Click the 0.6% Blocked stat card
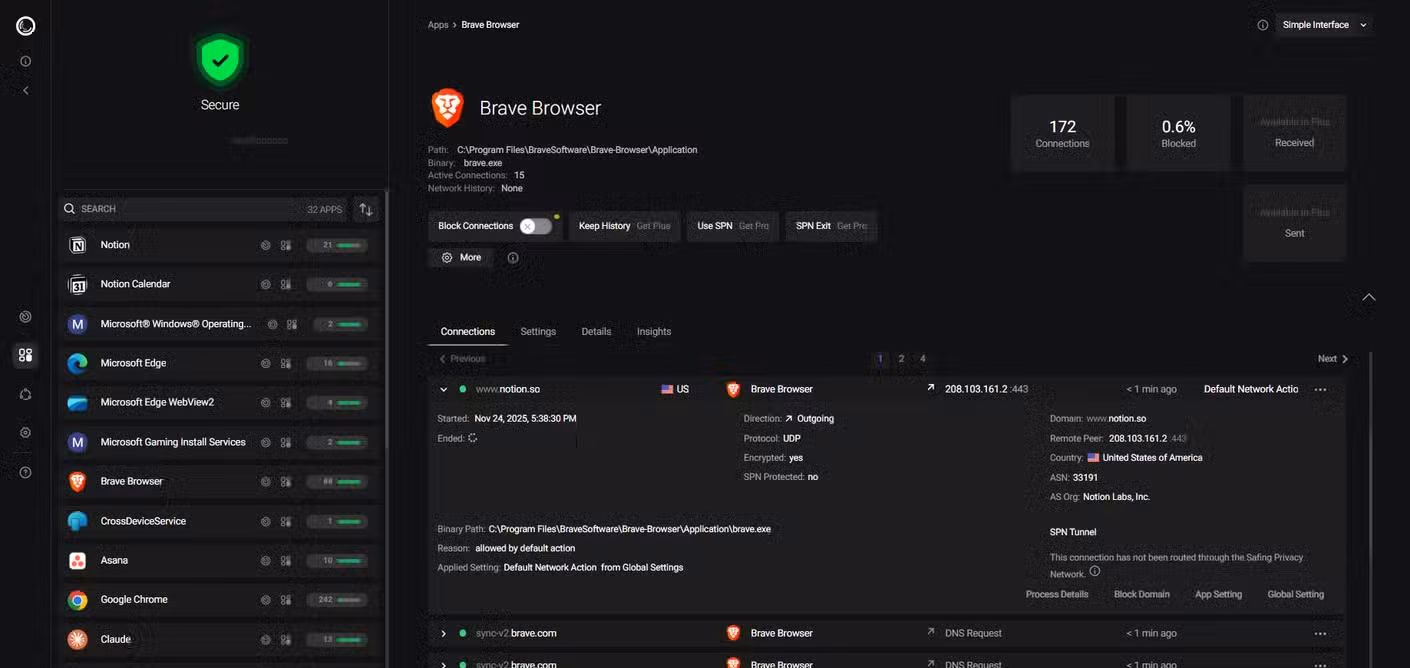The height and width of the screenshot is (668, 1410). pyautogui.click(x=1178, y=133)
